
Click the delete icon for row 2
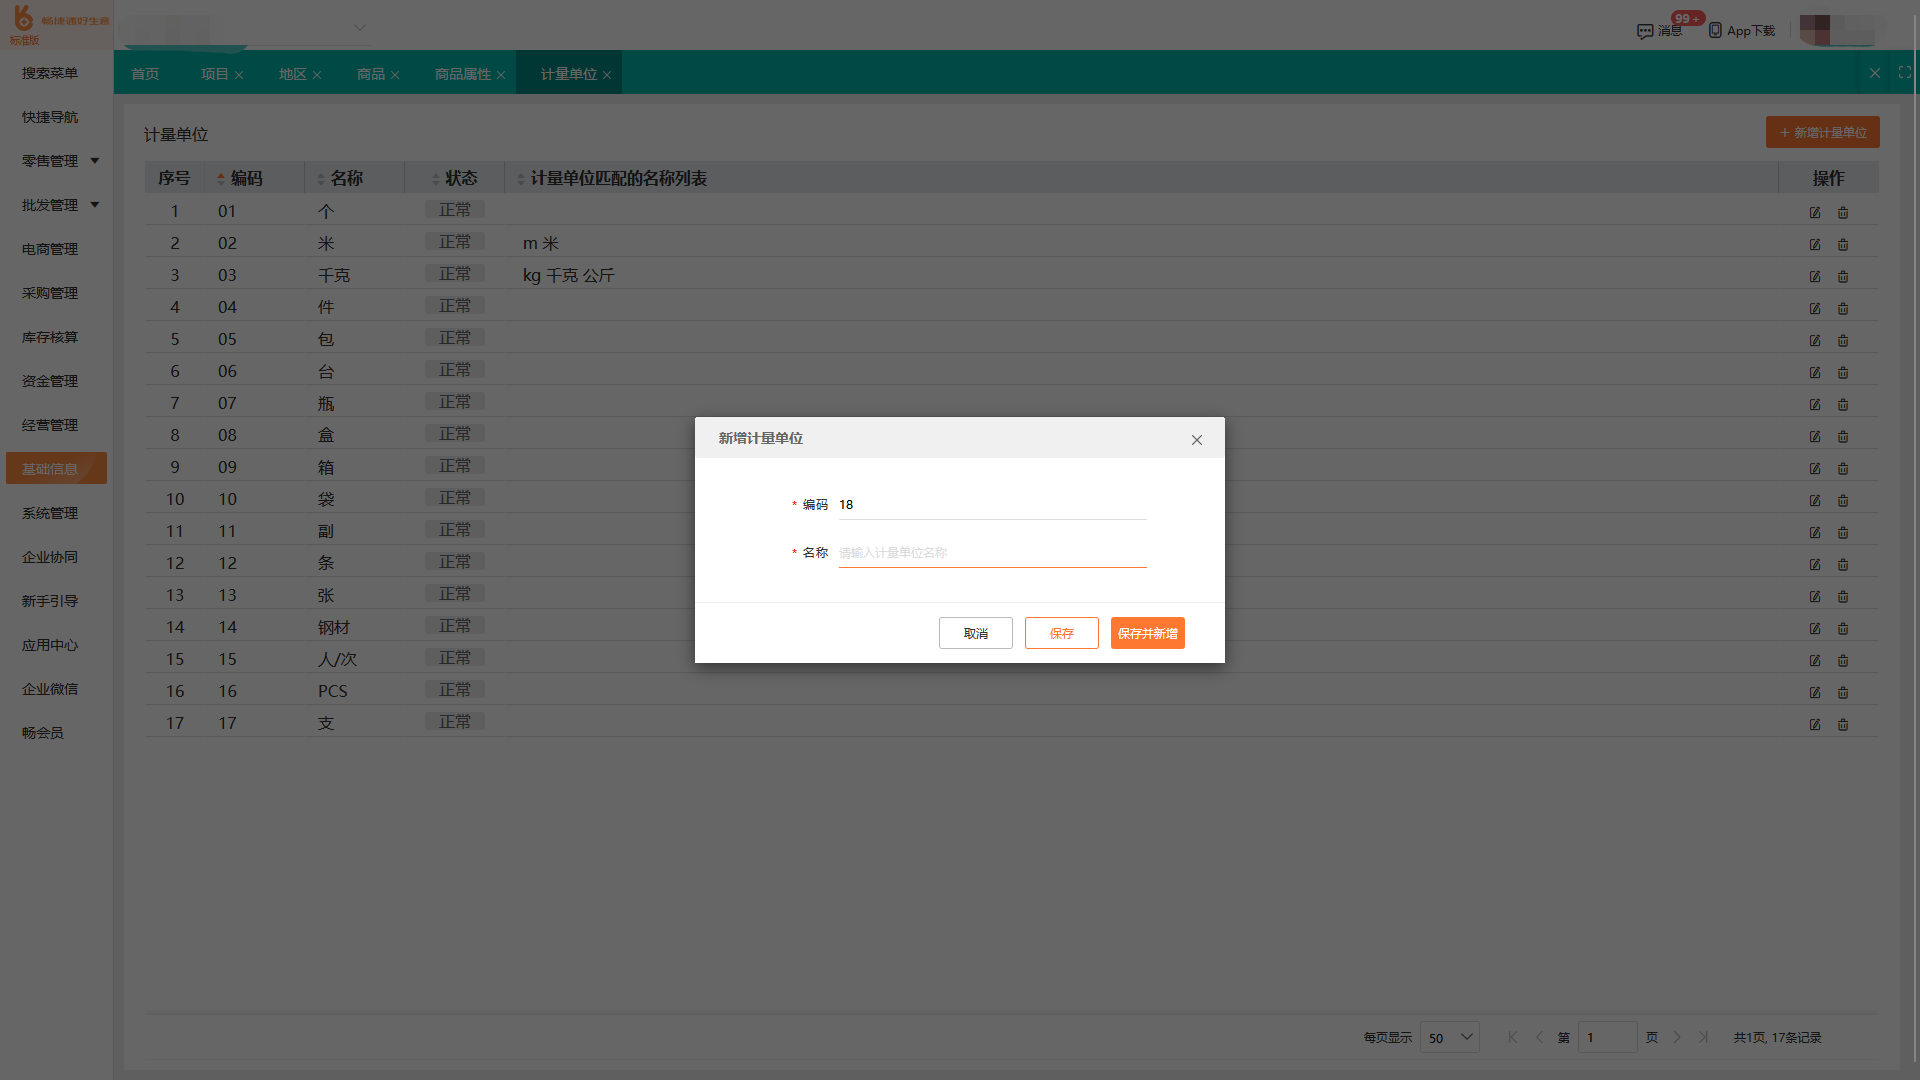pos(1844,244)
